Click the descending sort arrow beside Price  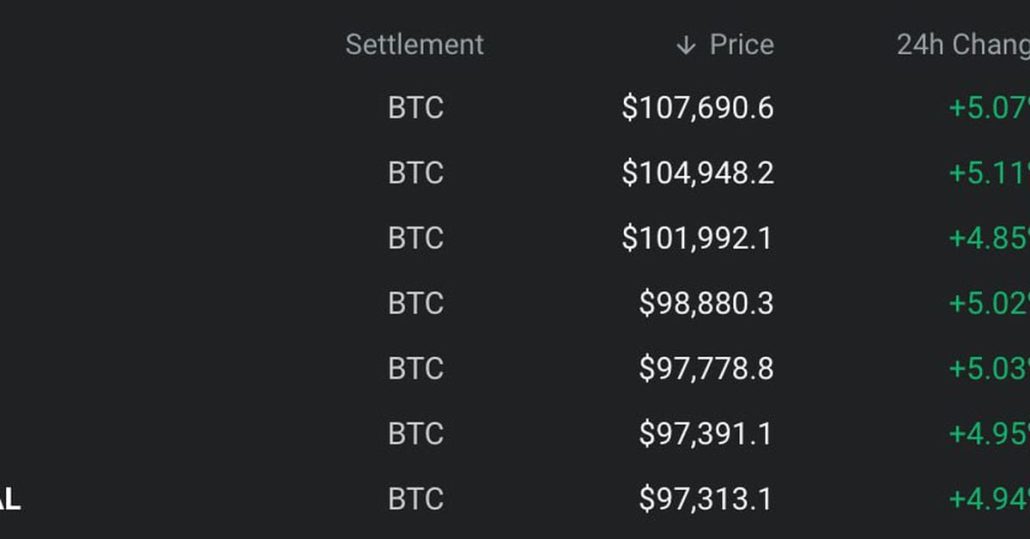(x=685, y=45)
